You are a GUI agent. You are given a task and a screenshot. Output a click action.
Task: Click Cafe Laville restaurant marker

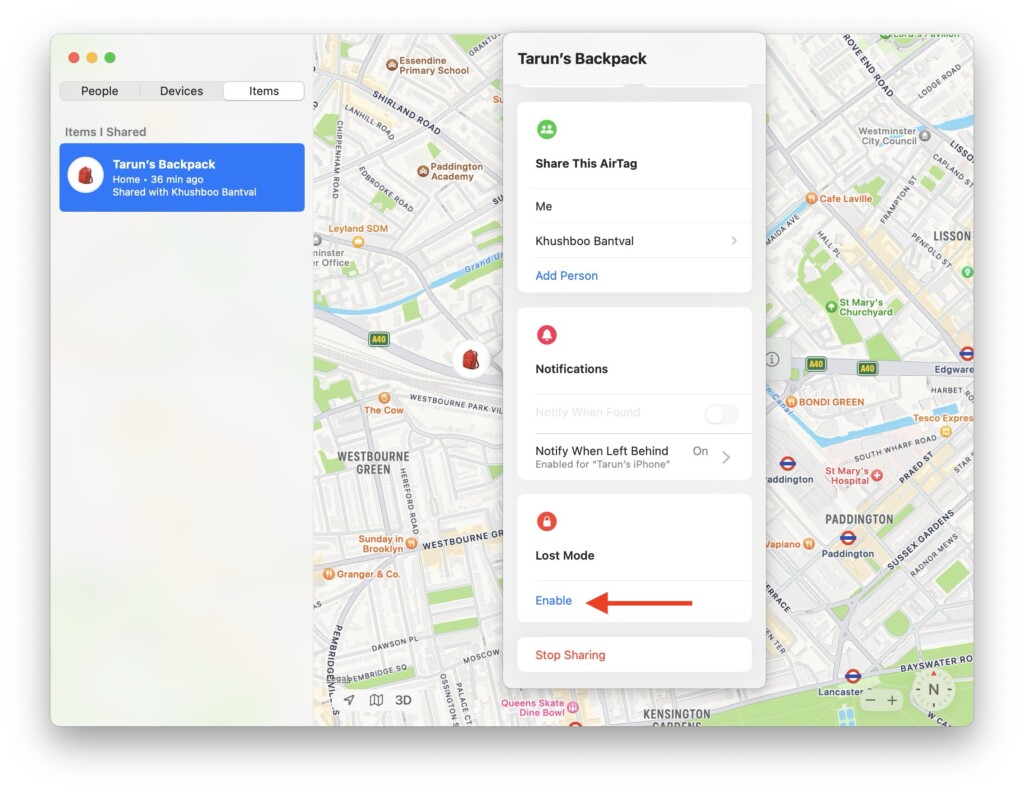click(x=811, y=198)
